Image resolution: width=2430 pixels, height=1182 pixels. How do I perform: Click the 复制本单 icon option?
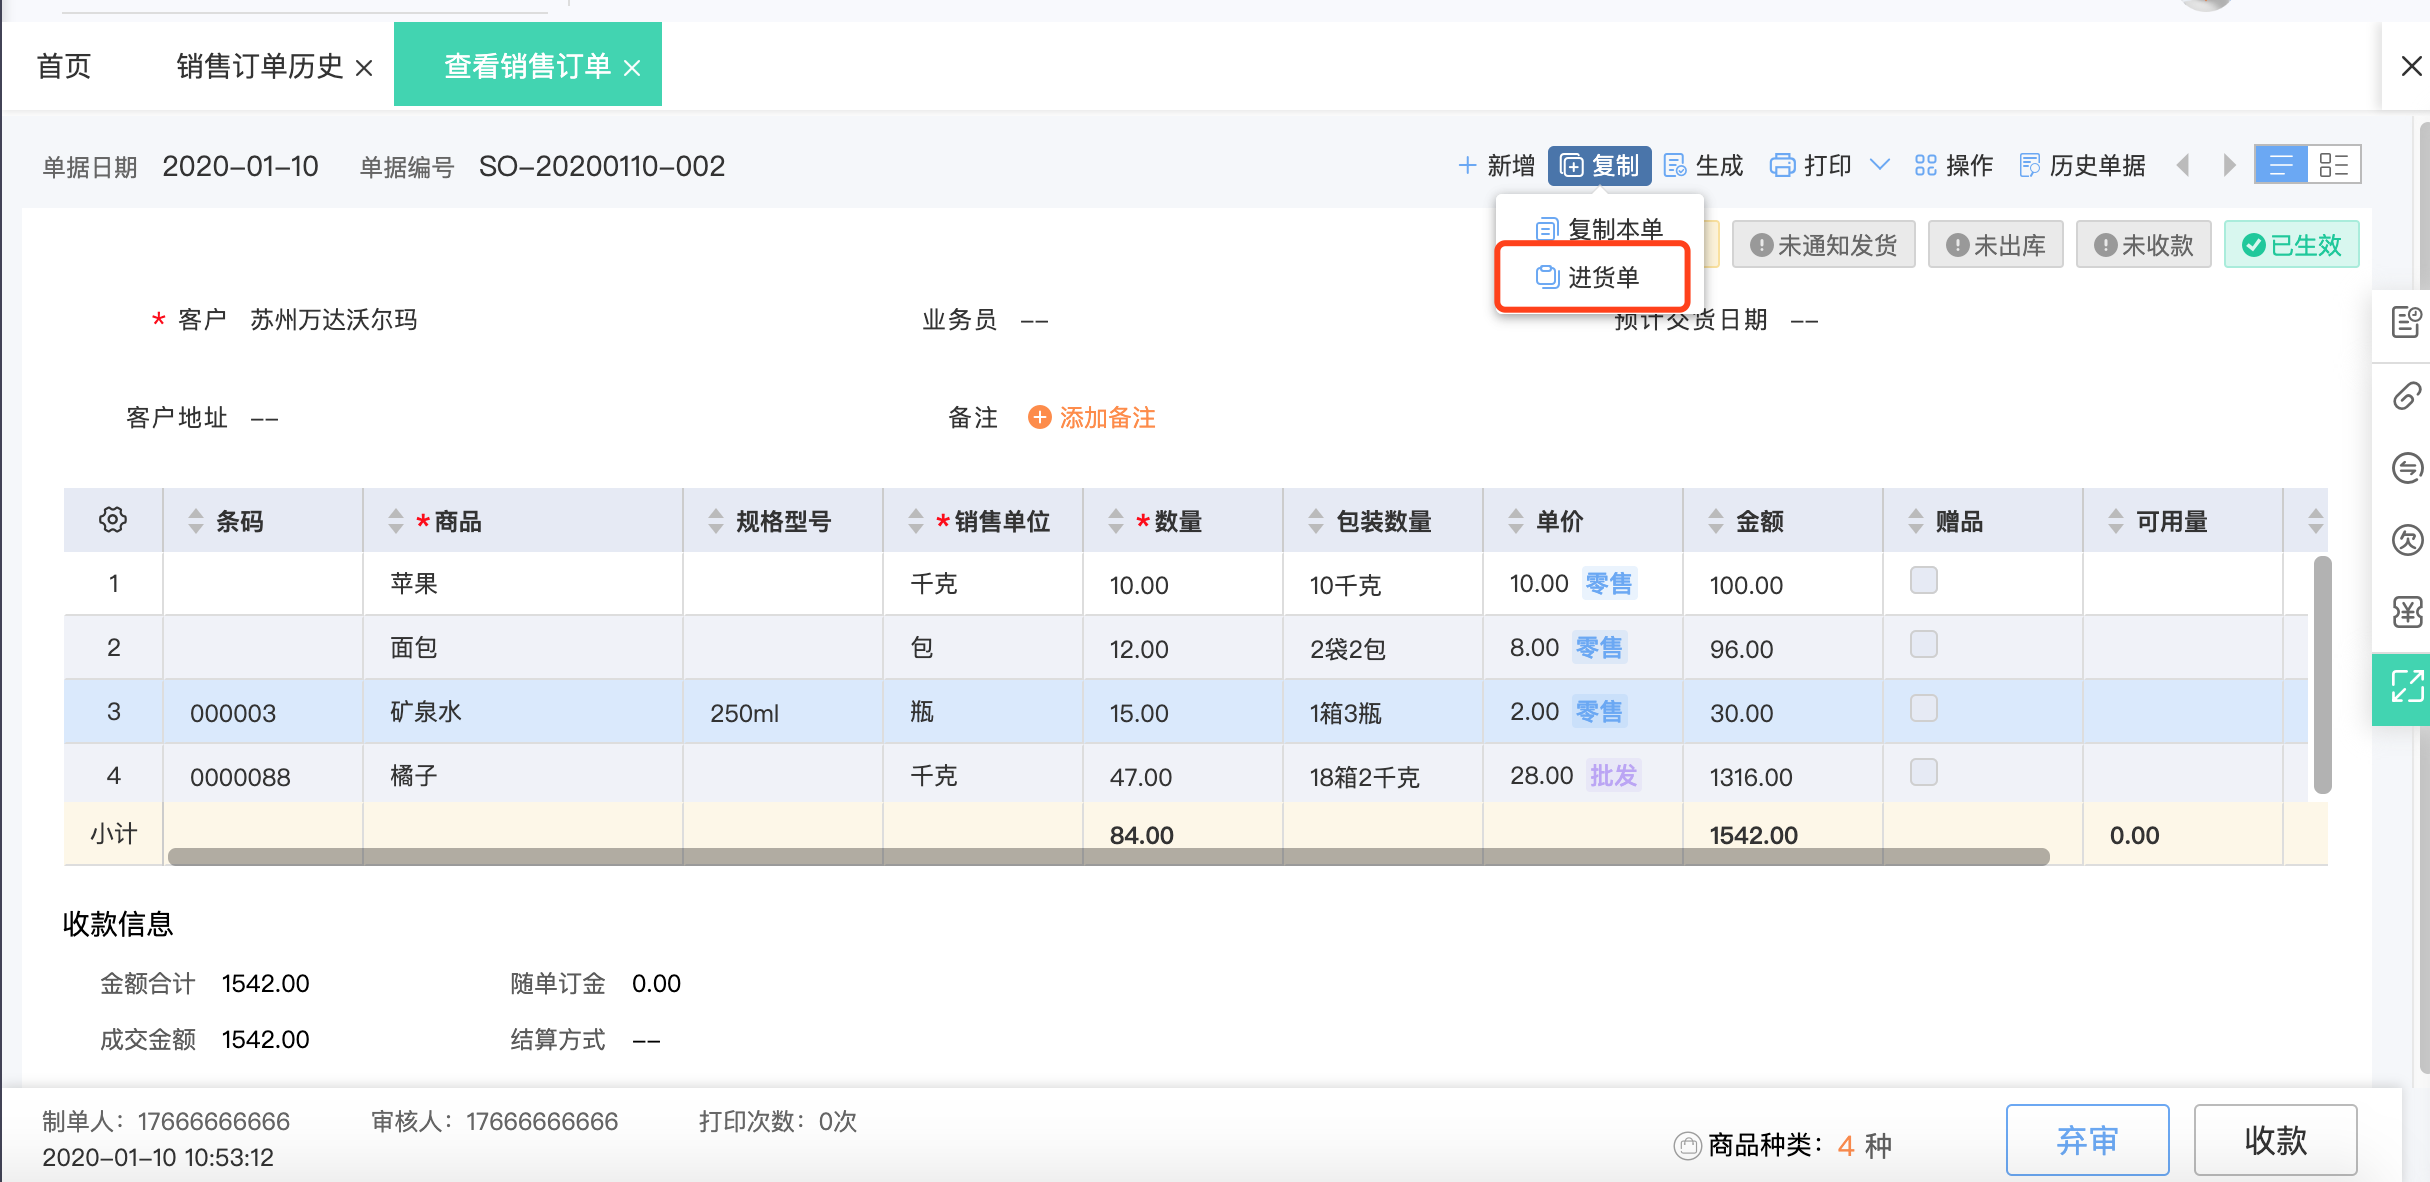click(1601, 228)
